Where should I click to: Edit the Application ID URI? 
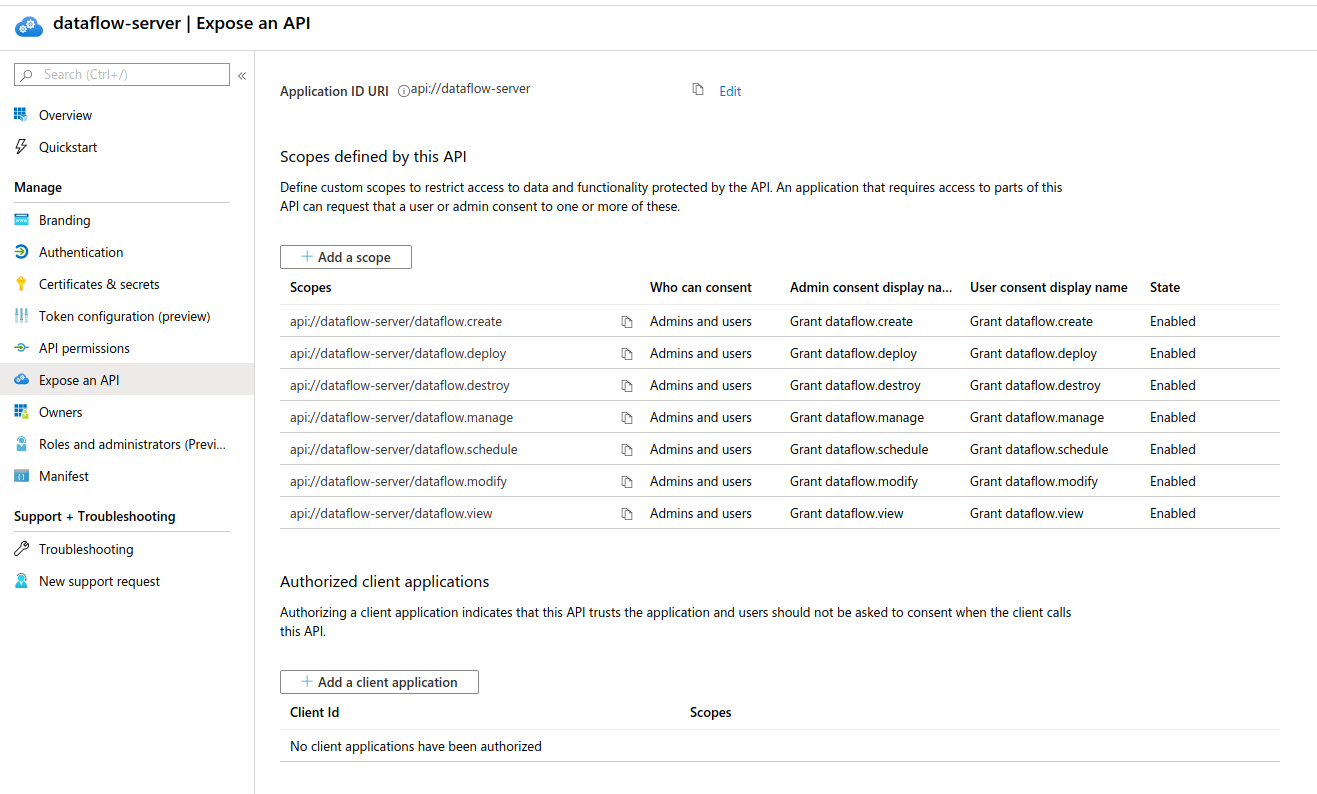730,90
